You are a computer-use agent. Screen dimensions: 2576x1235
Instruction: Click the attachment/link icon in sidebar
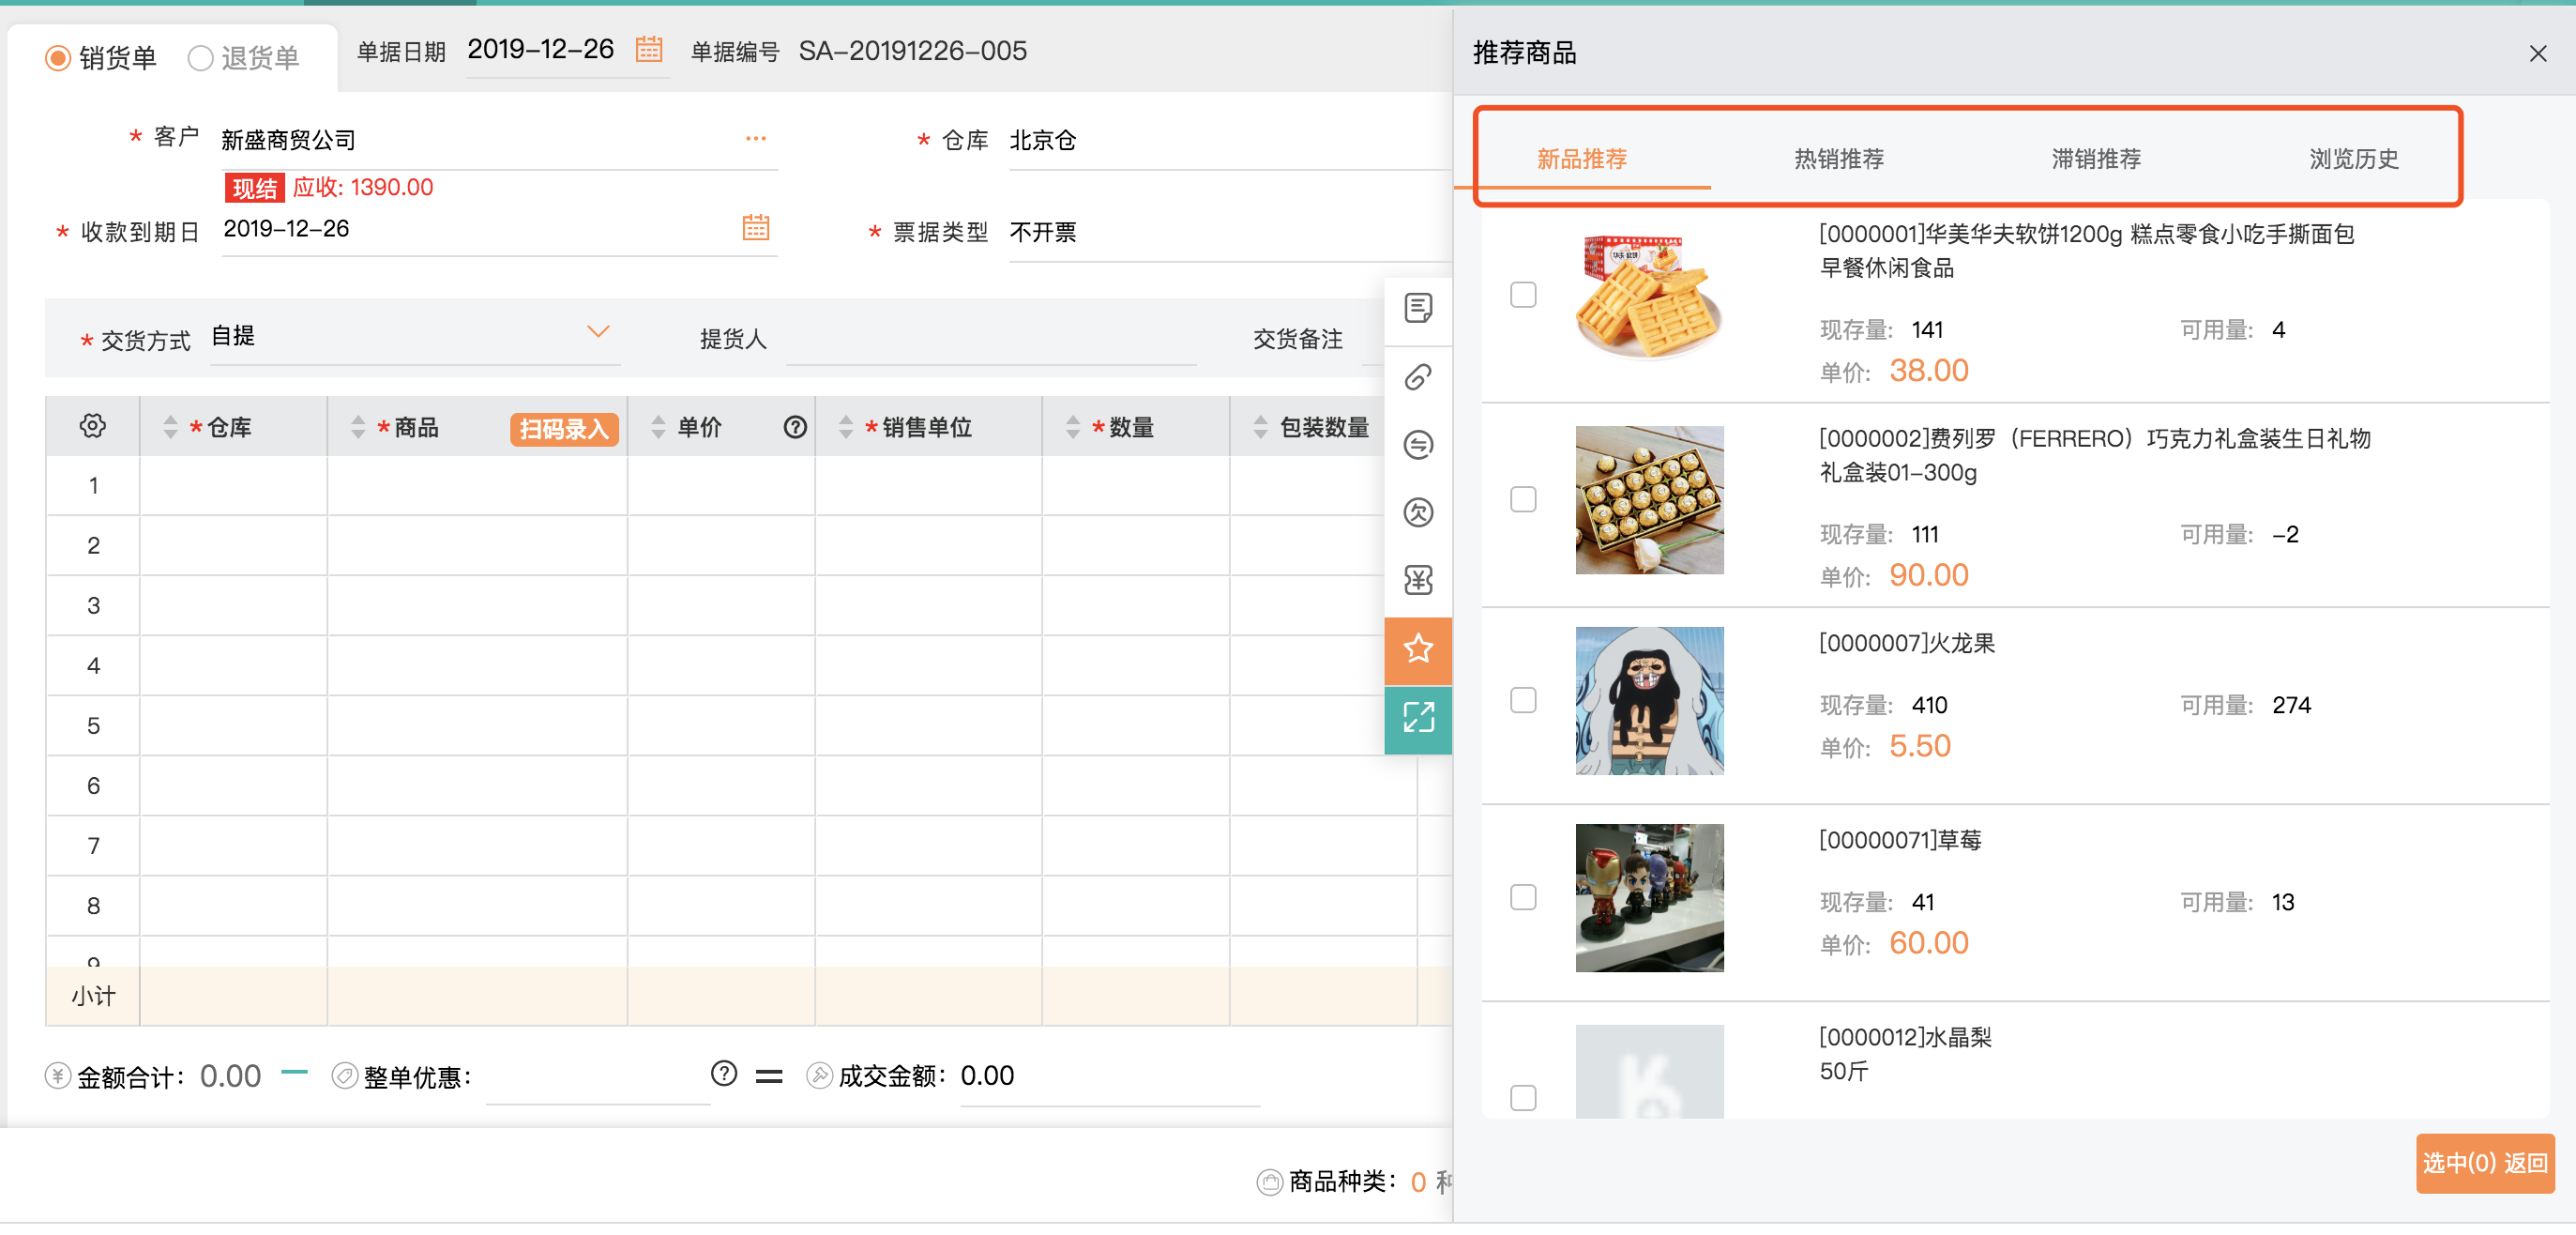pyautogui.click(x=1417, y=378)
